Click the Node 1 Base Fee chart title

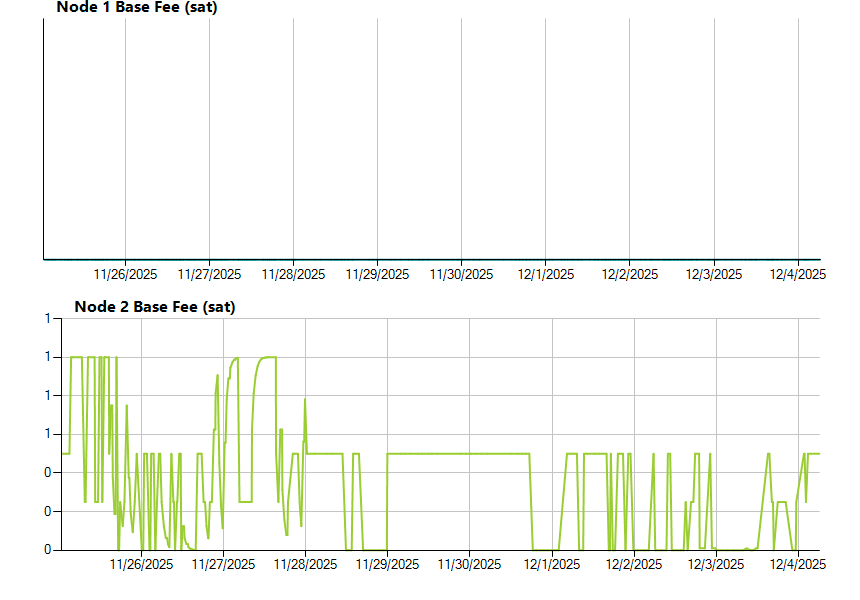(137, 8)
